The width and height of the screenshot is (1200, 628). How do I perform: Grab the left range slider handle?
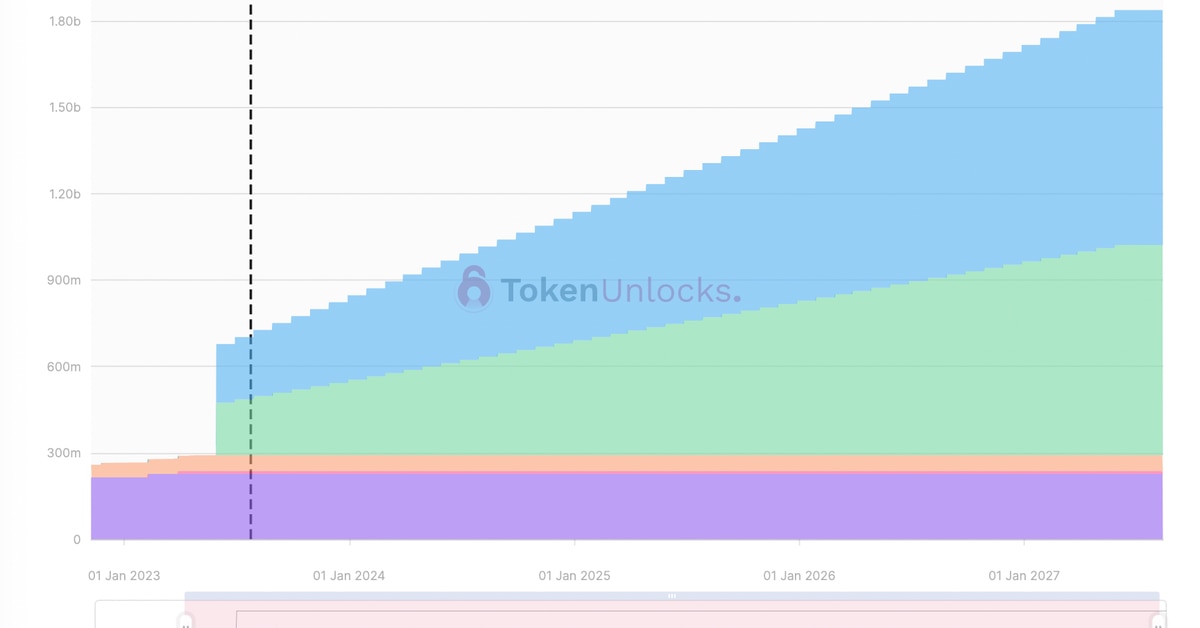coord(186,622)
